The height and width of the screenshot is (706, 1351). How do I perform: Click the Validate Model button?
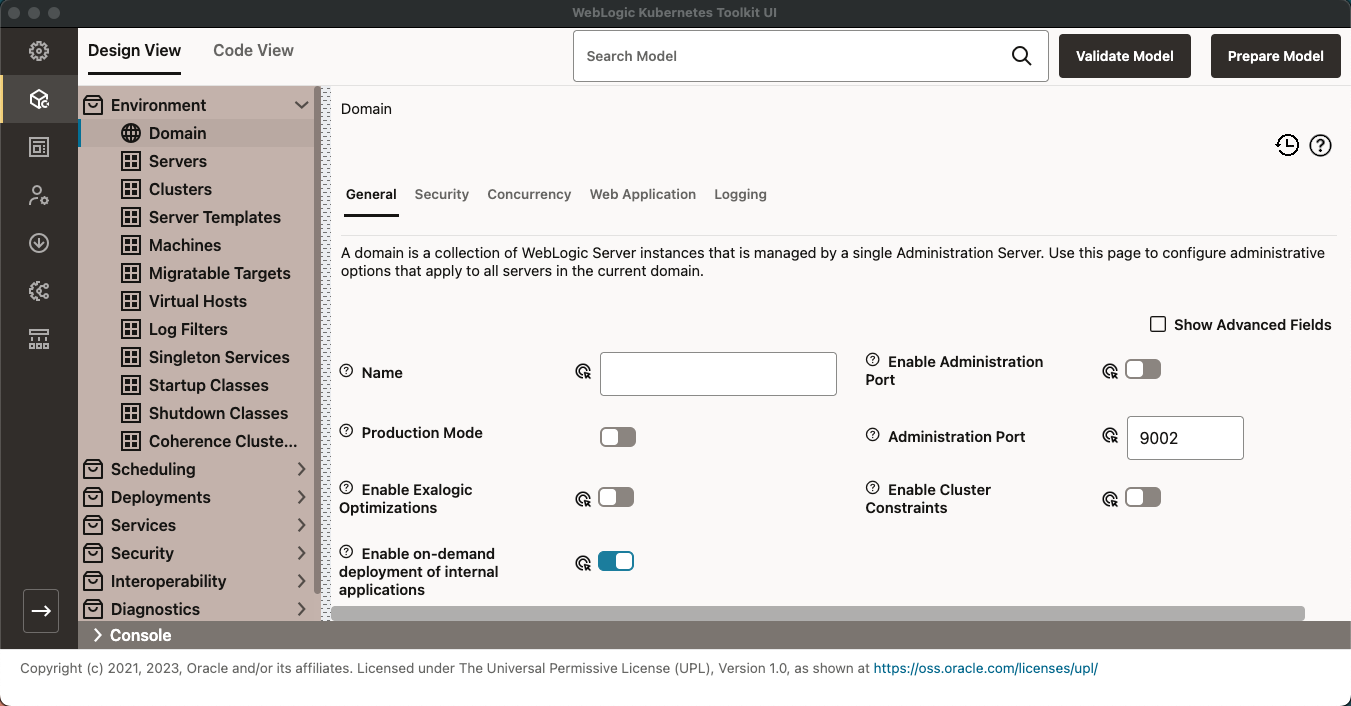[1124, 56]
